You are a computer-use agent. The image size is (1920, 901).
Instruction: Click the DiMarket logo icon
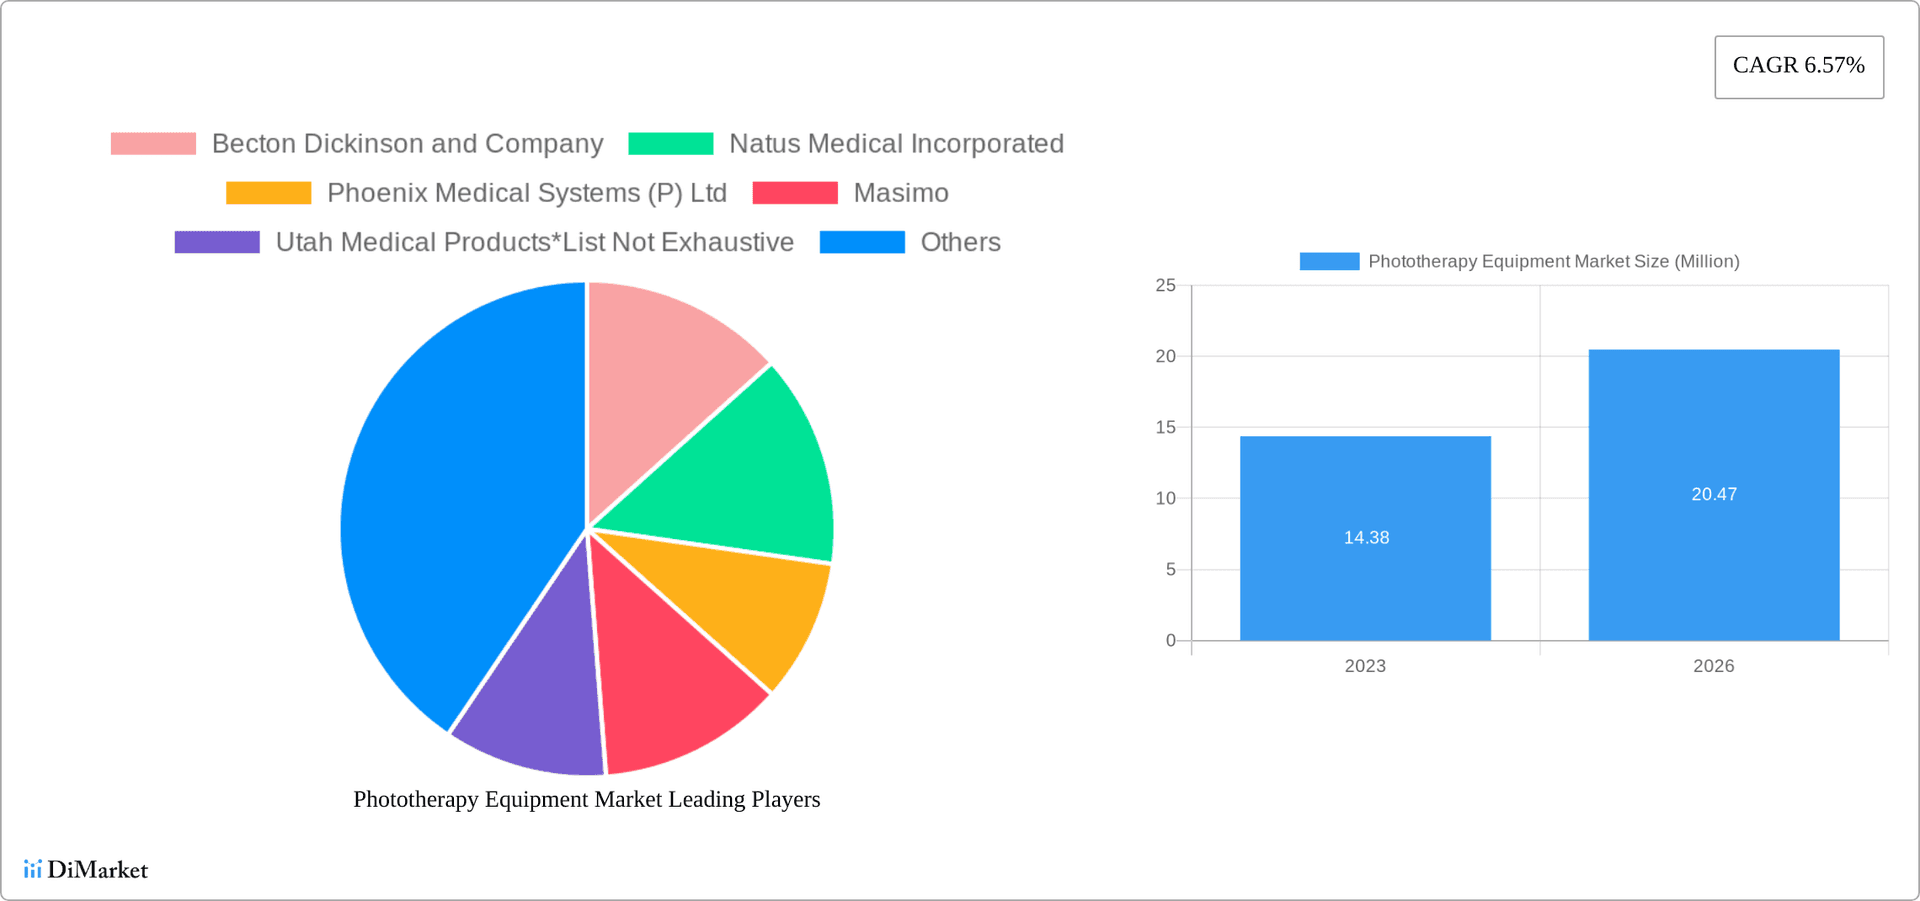click(x=35, y=868)
